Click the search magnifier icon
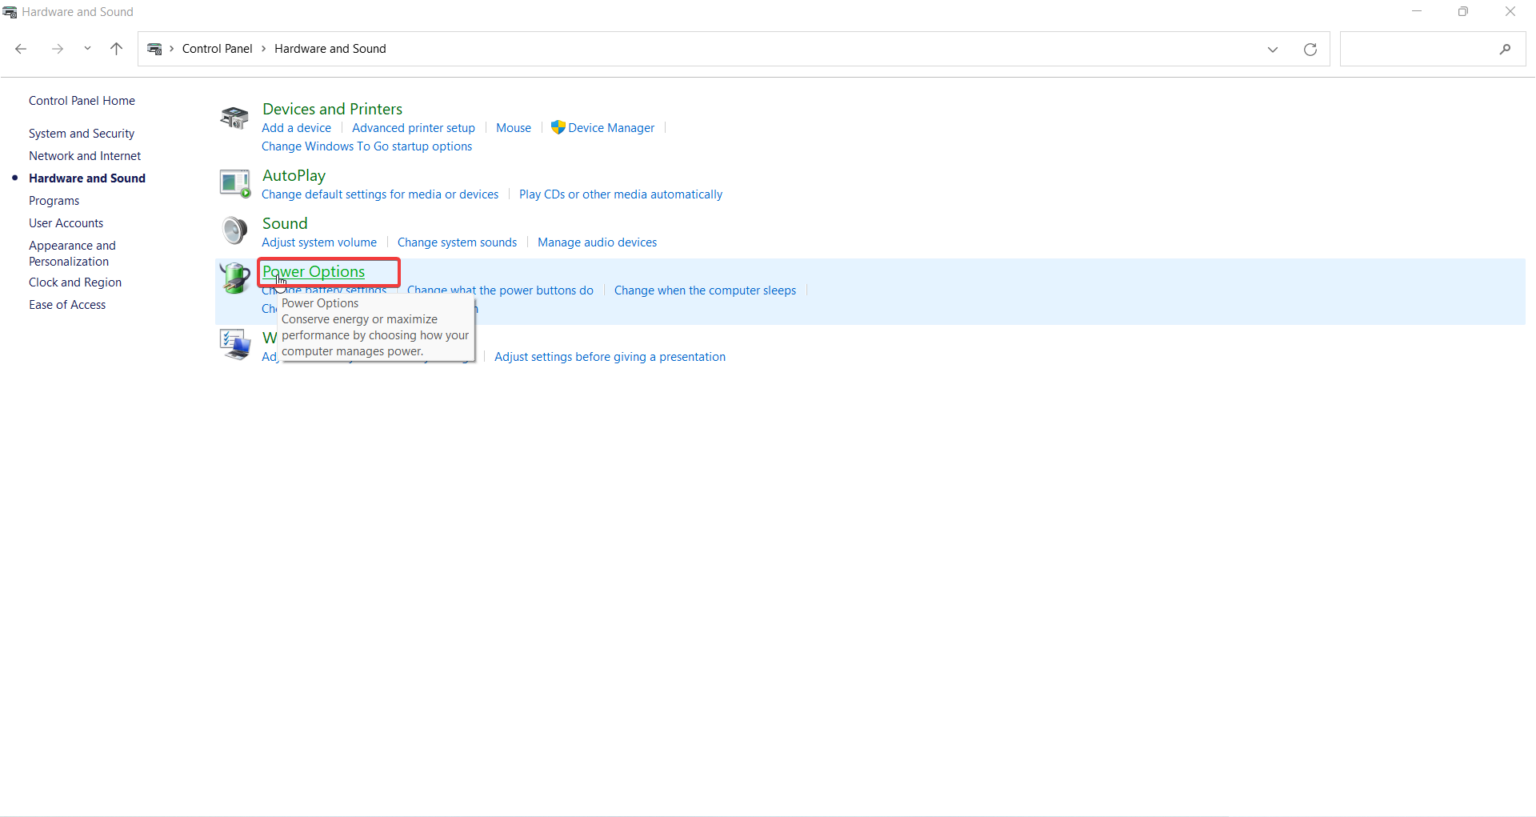The height and width of the screenshot is (817, 1536). pos(1506,48)
